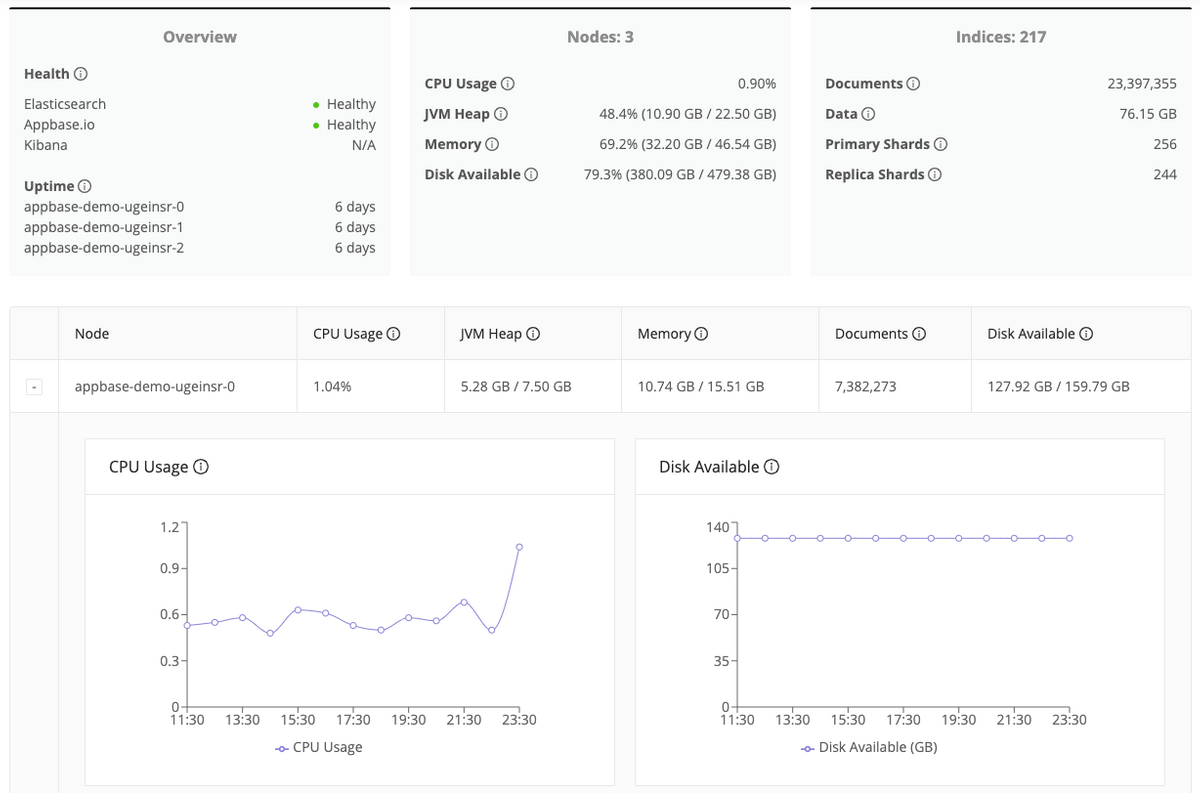Screen dimensions: 1200x793
Task: Click the Replica Shards info icon
Action: pyautogui.click(x=934, y=174)
